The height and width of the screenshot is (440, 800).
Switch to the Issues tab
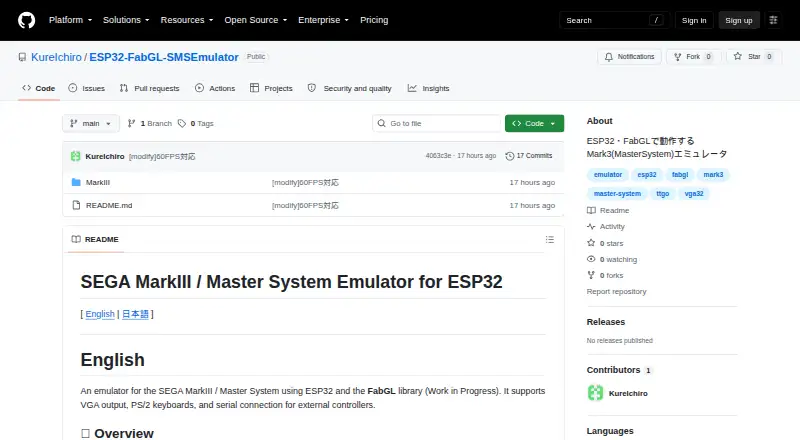87,88
